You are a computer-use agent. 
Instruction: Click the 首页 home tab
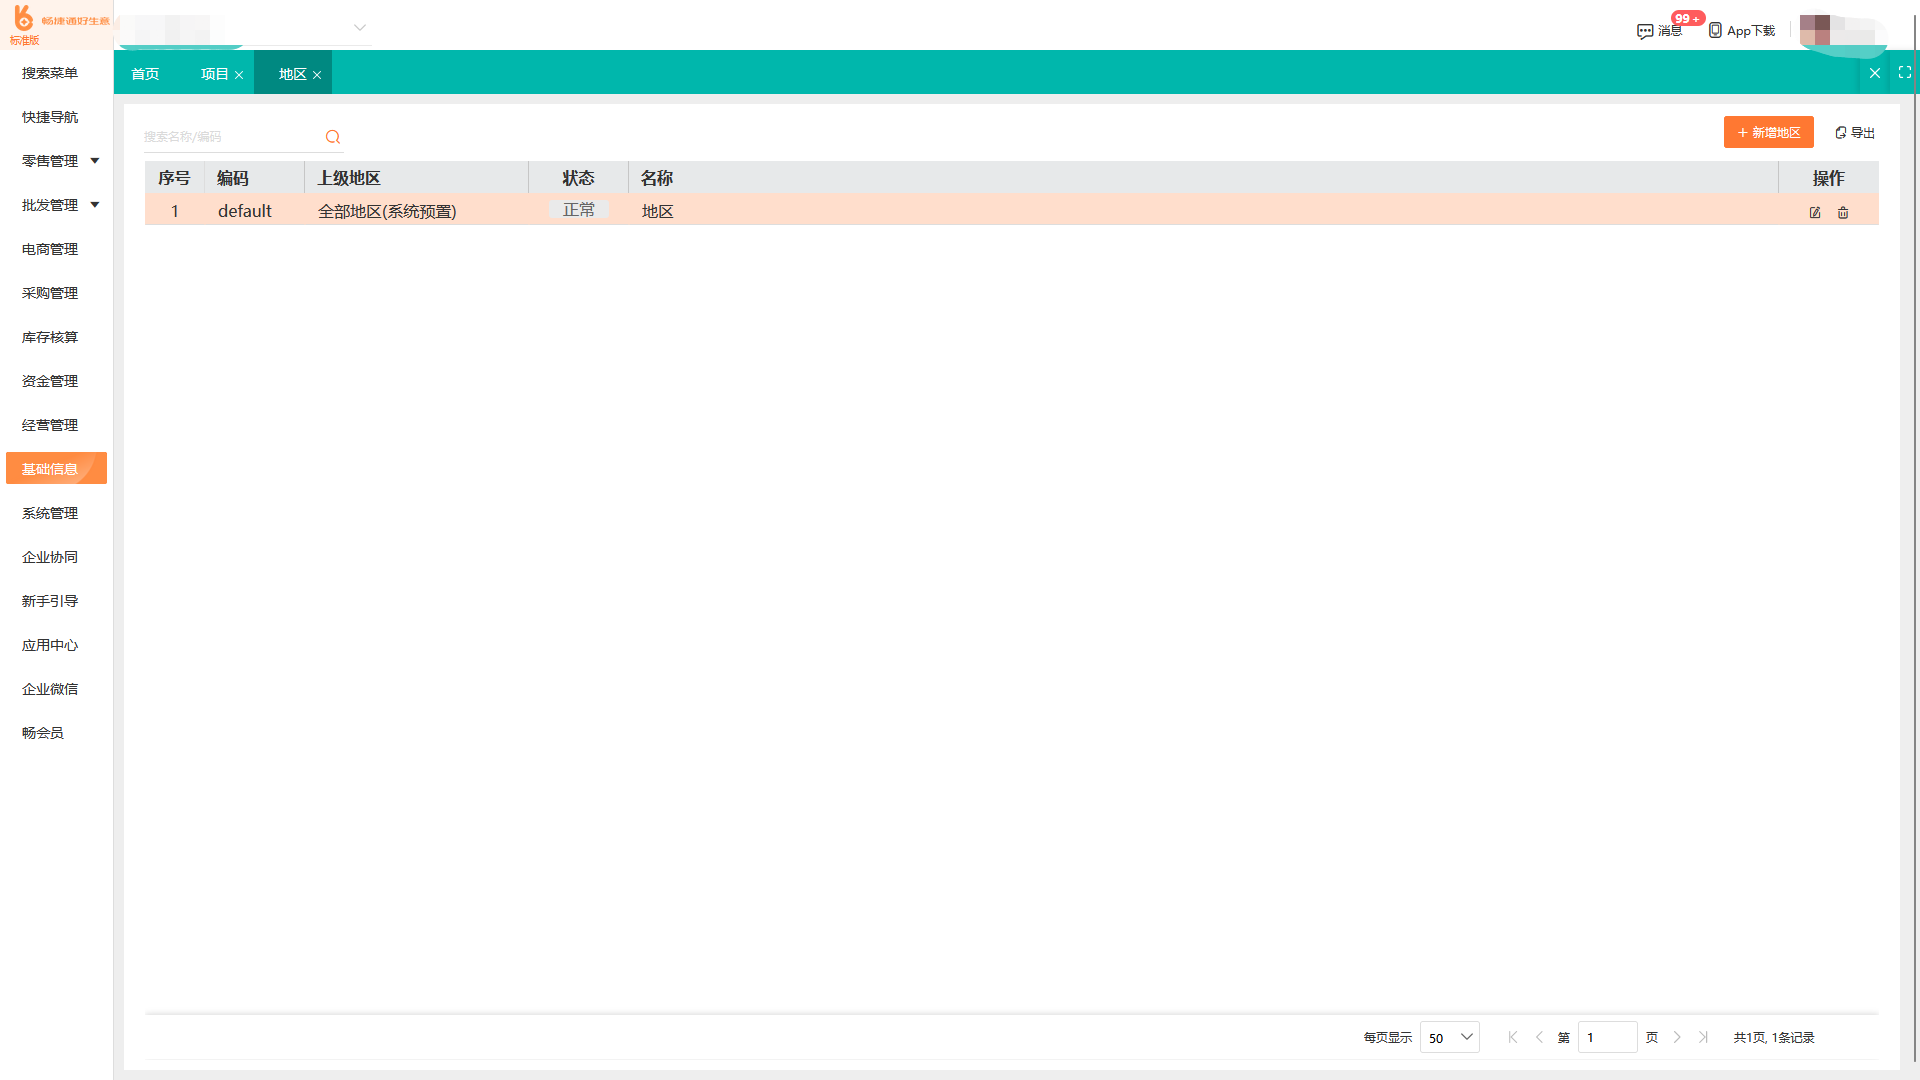coord(145,73)
